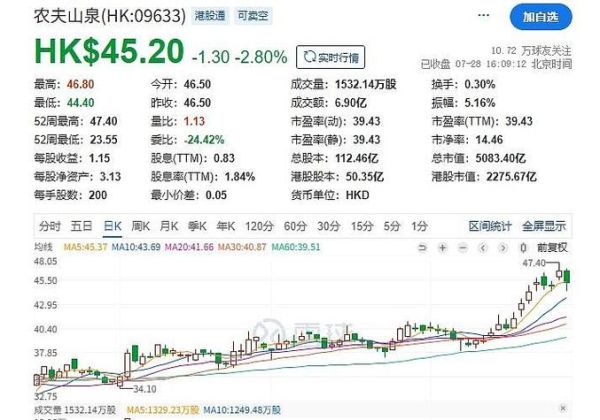The width and height of the screenshot is (600, 420).
Task: Click the change value -1.30 -2.80%
Action: [x=240, y=57]
